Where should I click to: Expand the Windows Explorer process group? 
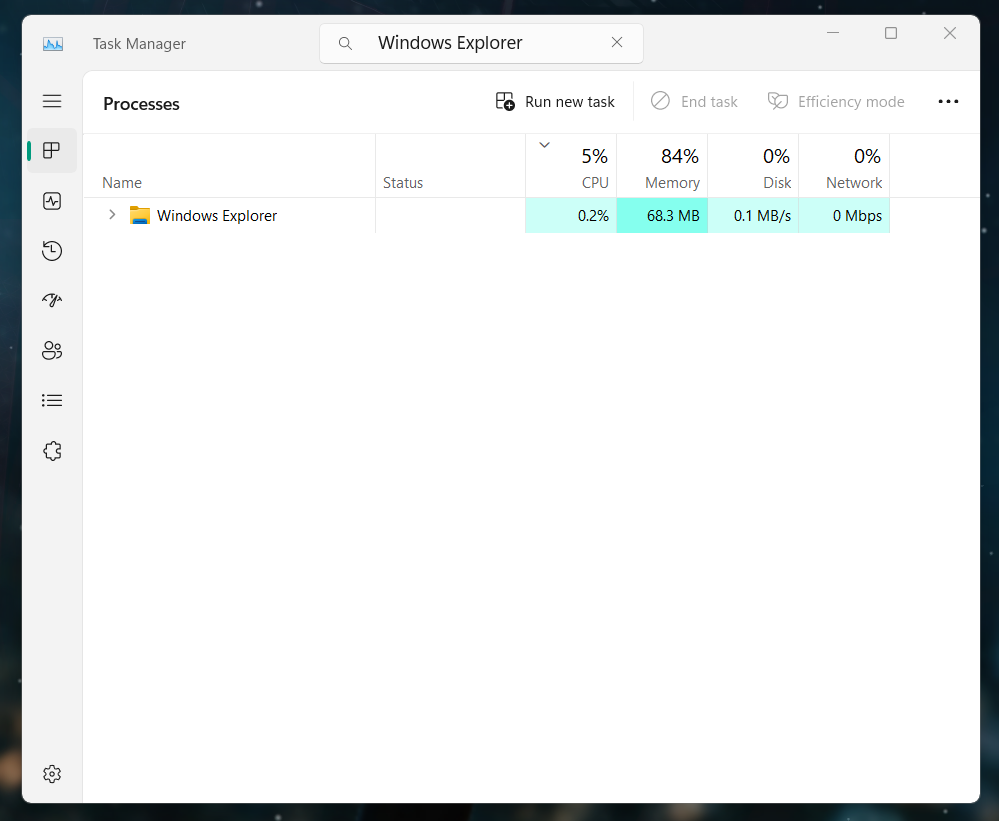coord(112,215)
